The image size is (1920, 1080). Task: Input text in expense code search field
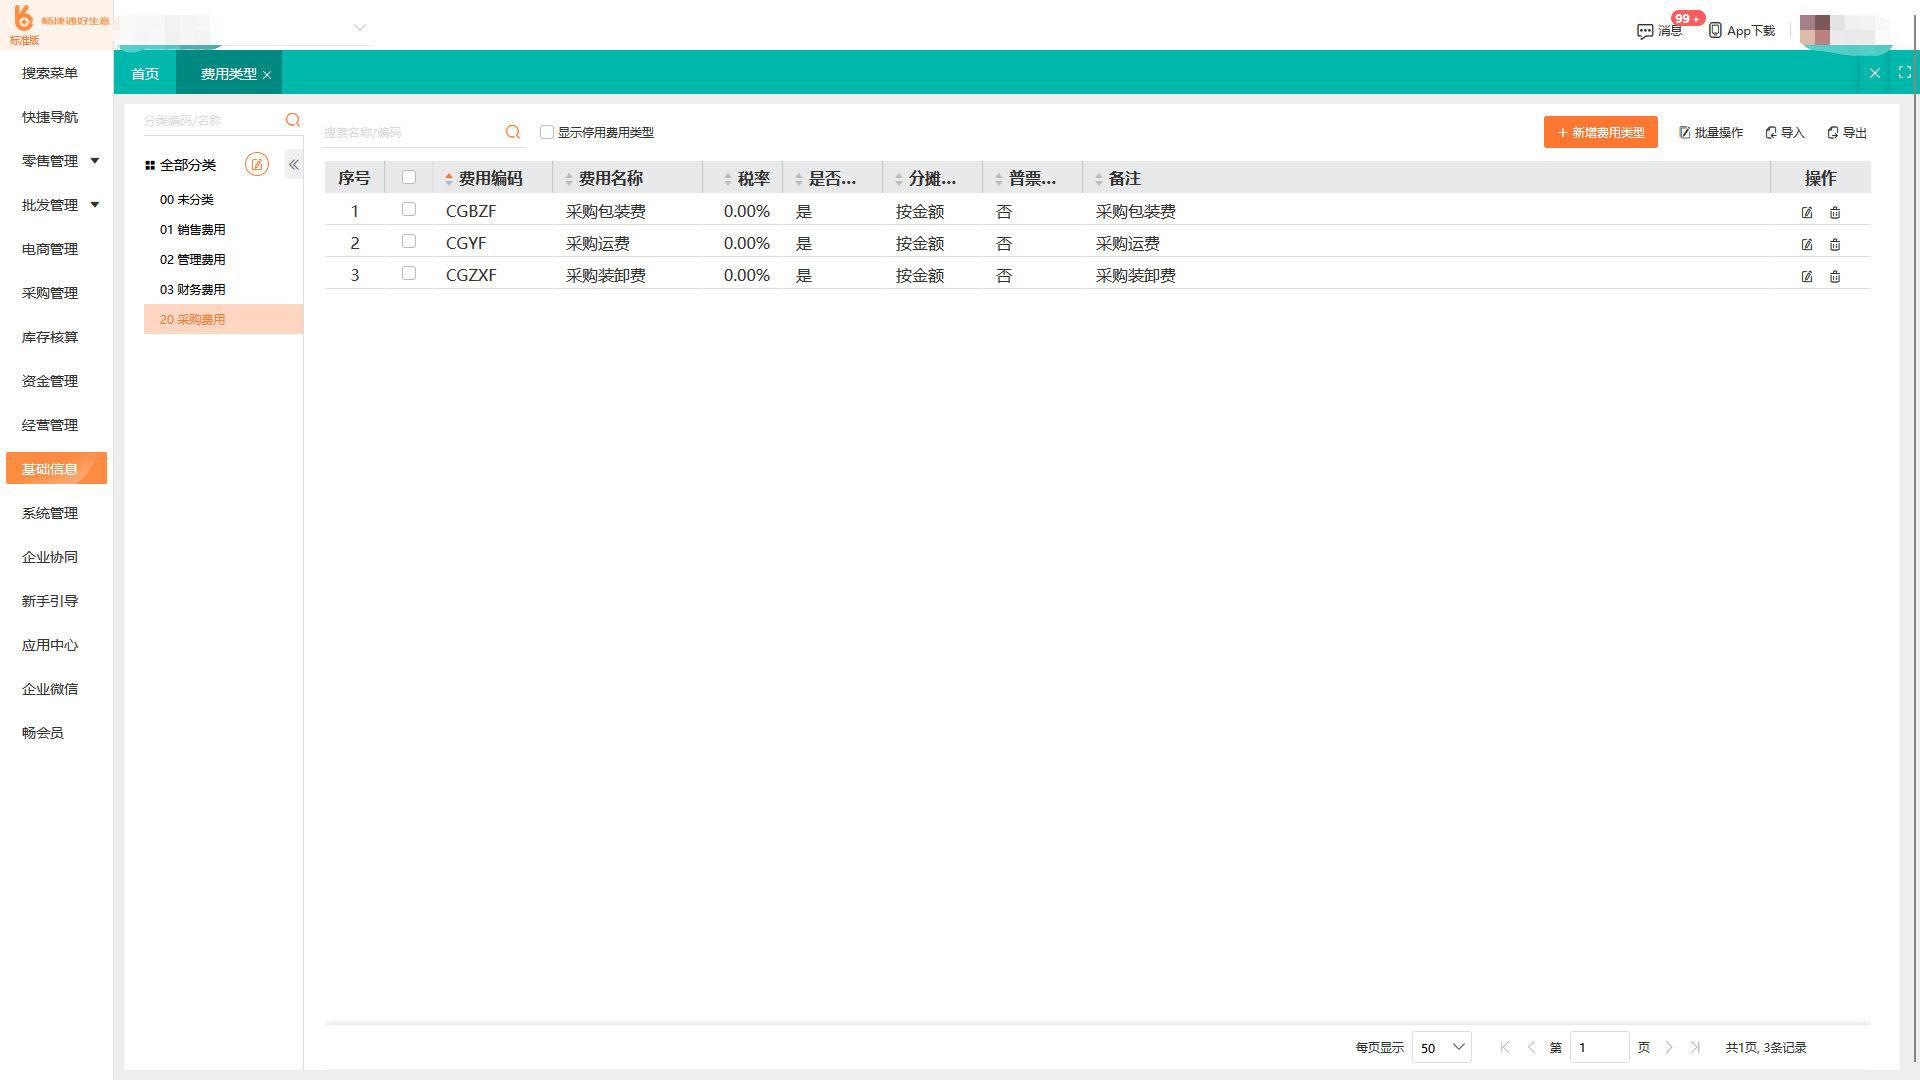tap(409, 132)
